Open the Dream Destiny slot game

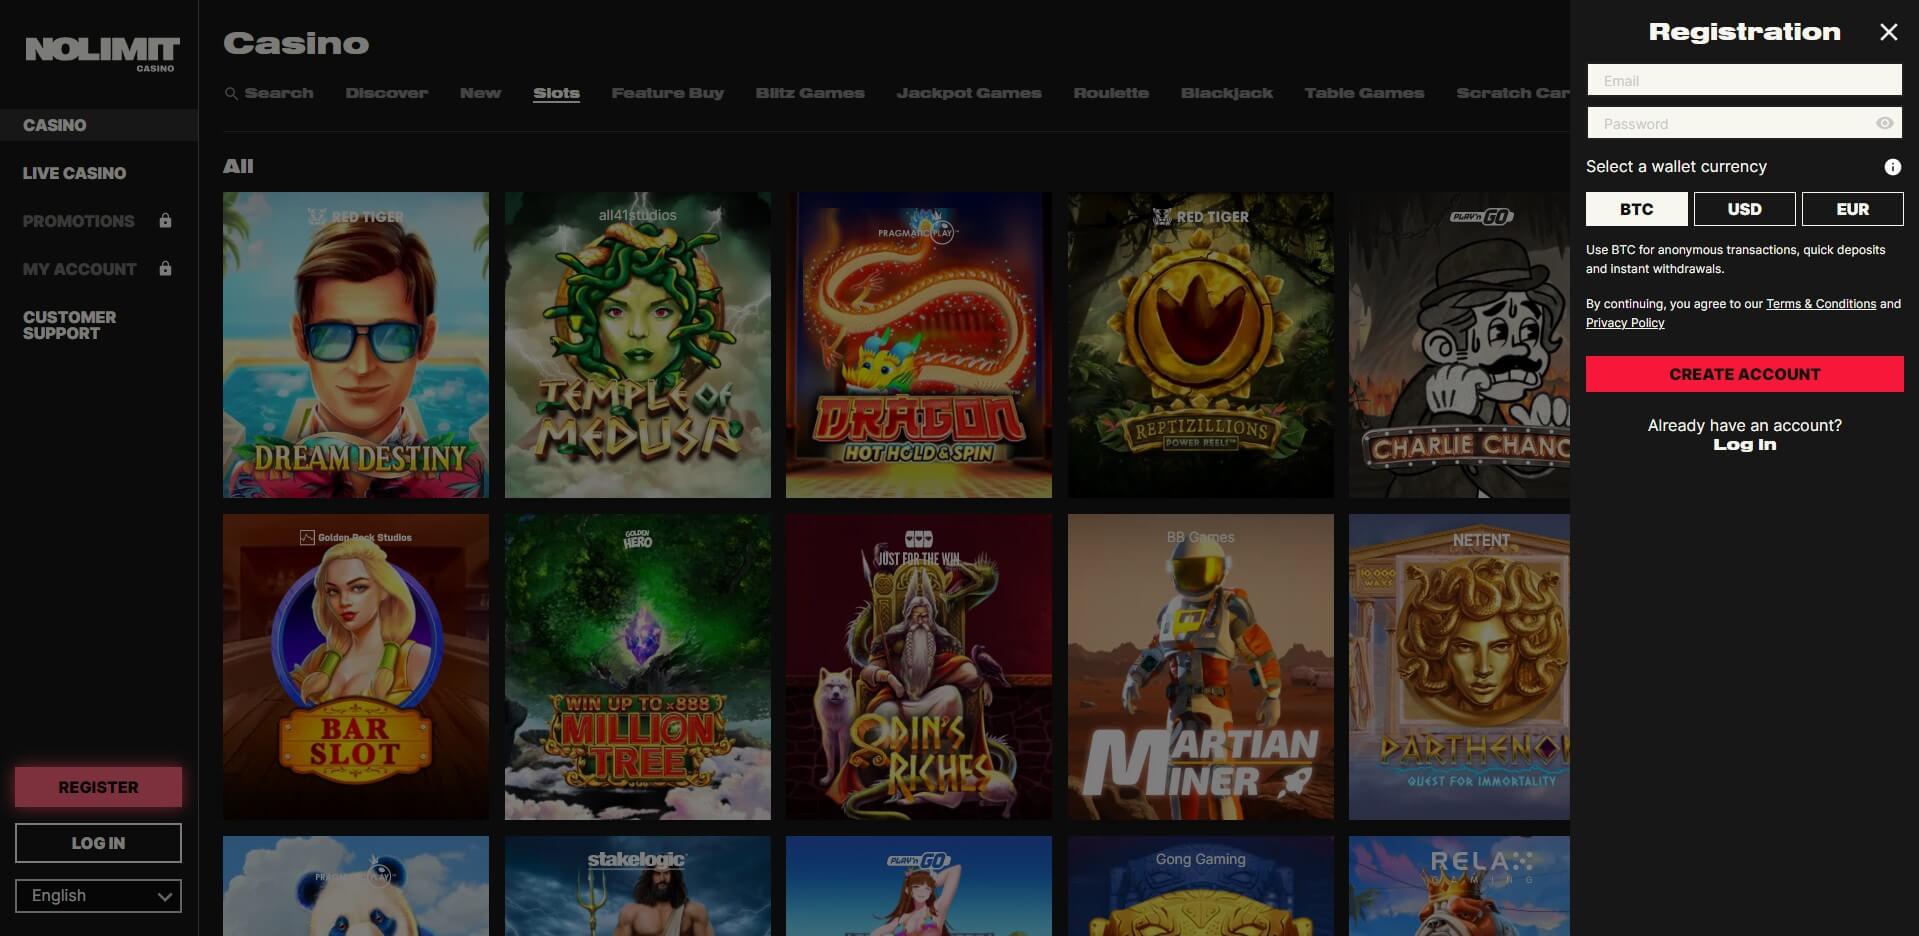(x=356, y=345)
